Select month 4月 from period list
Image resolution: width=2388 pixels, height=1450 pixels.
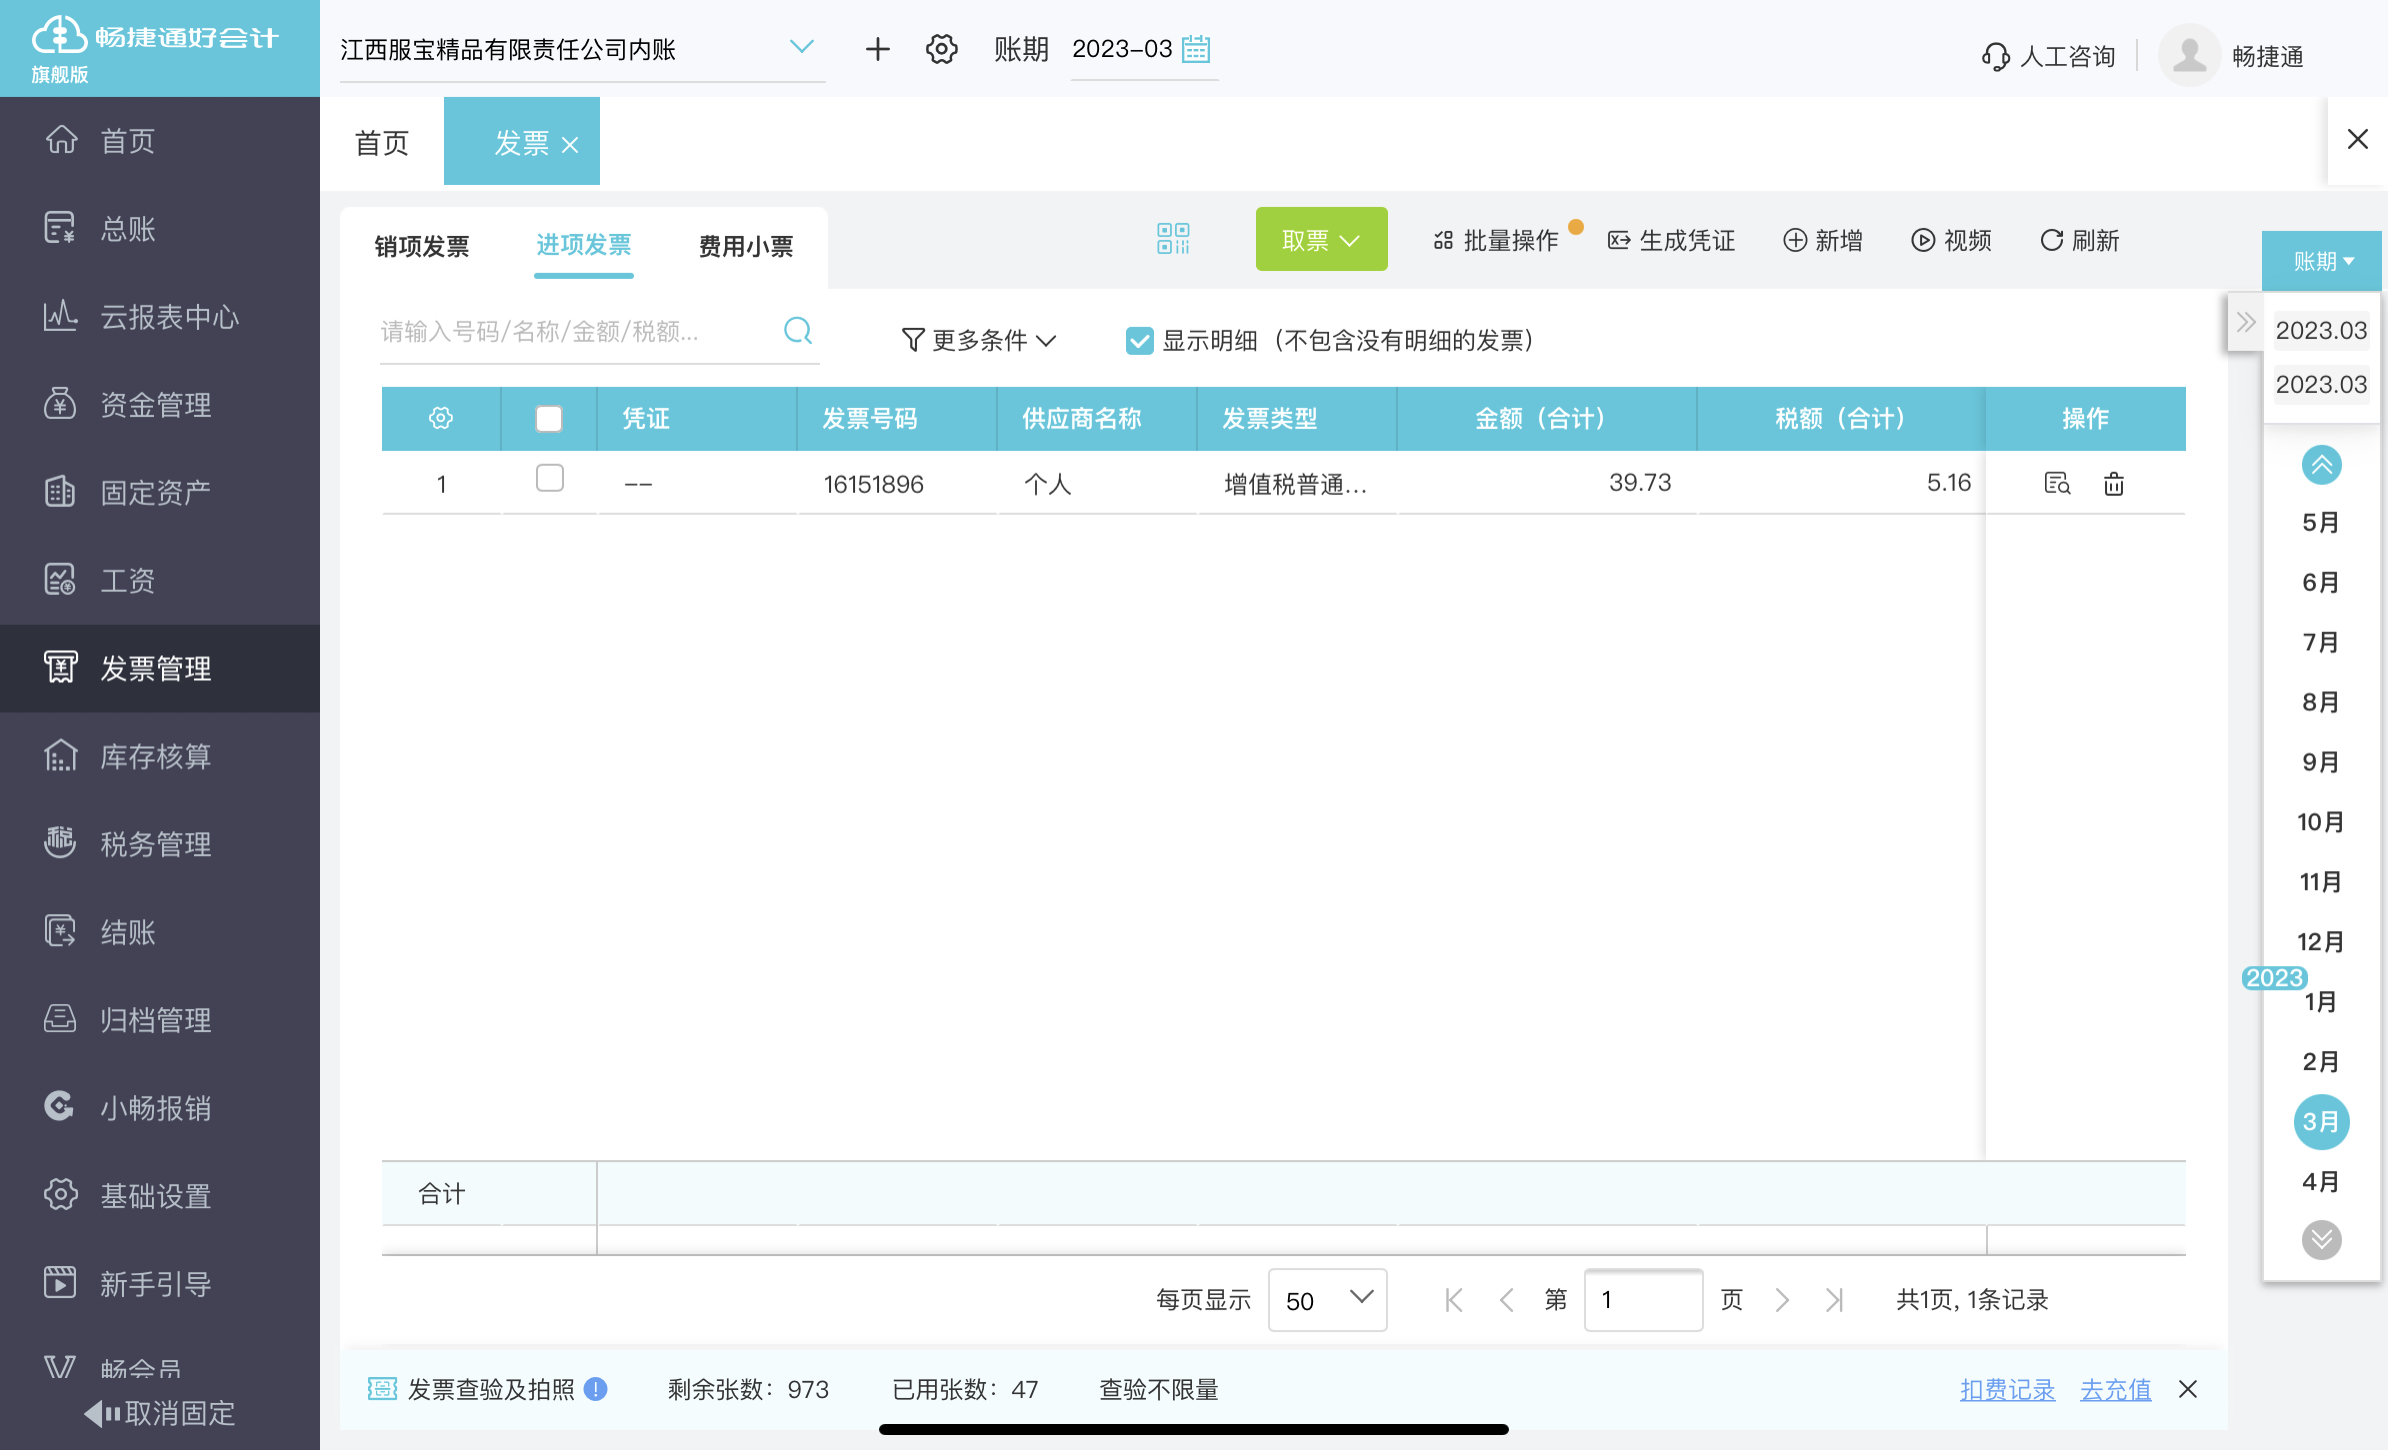[2318, 1182]
